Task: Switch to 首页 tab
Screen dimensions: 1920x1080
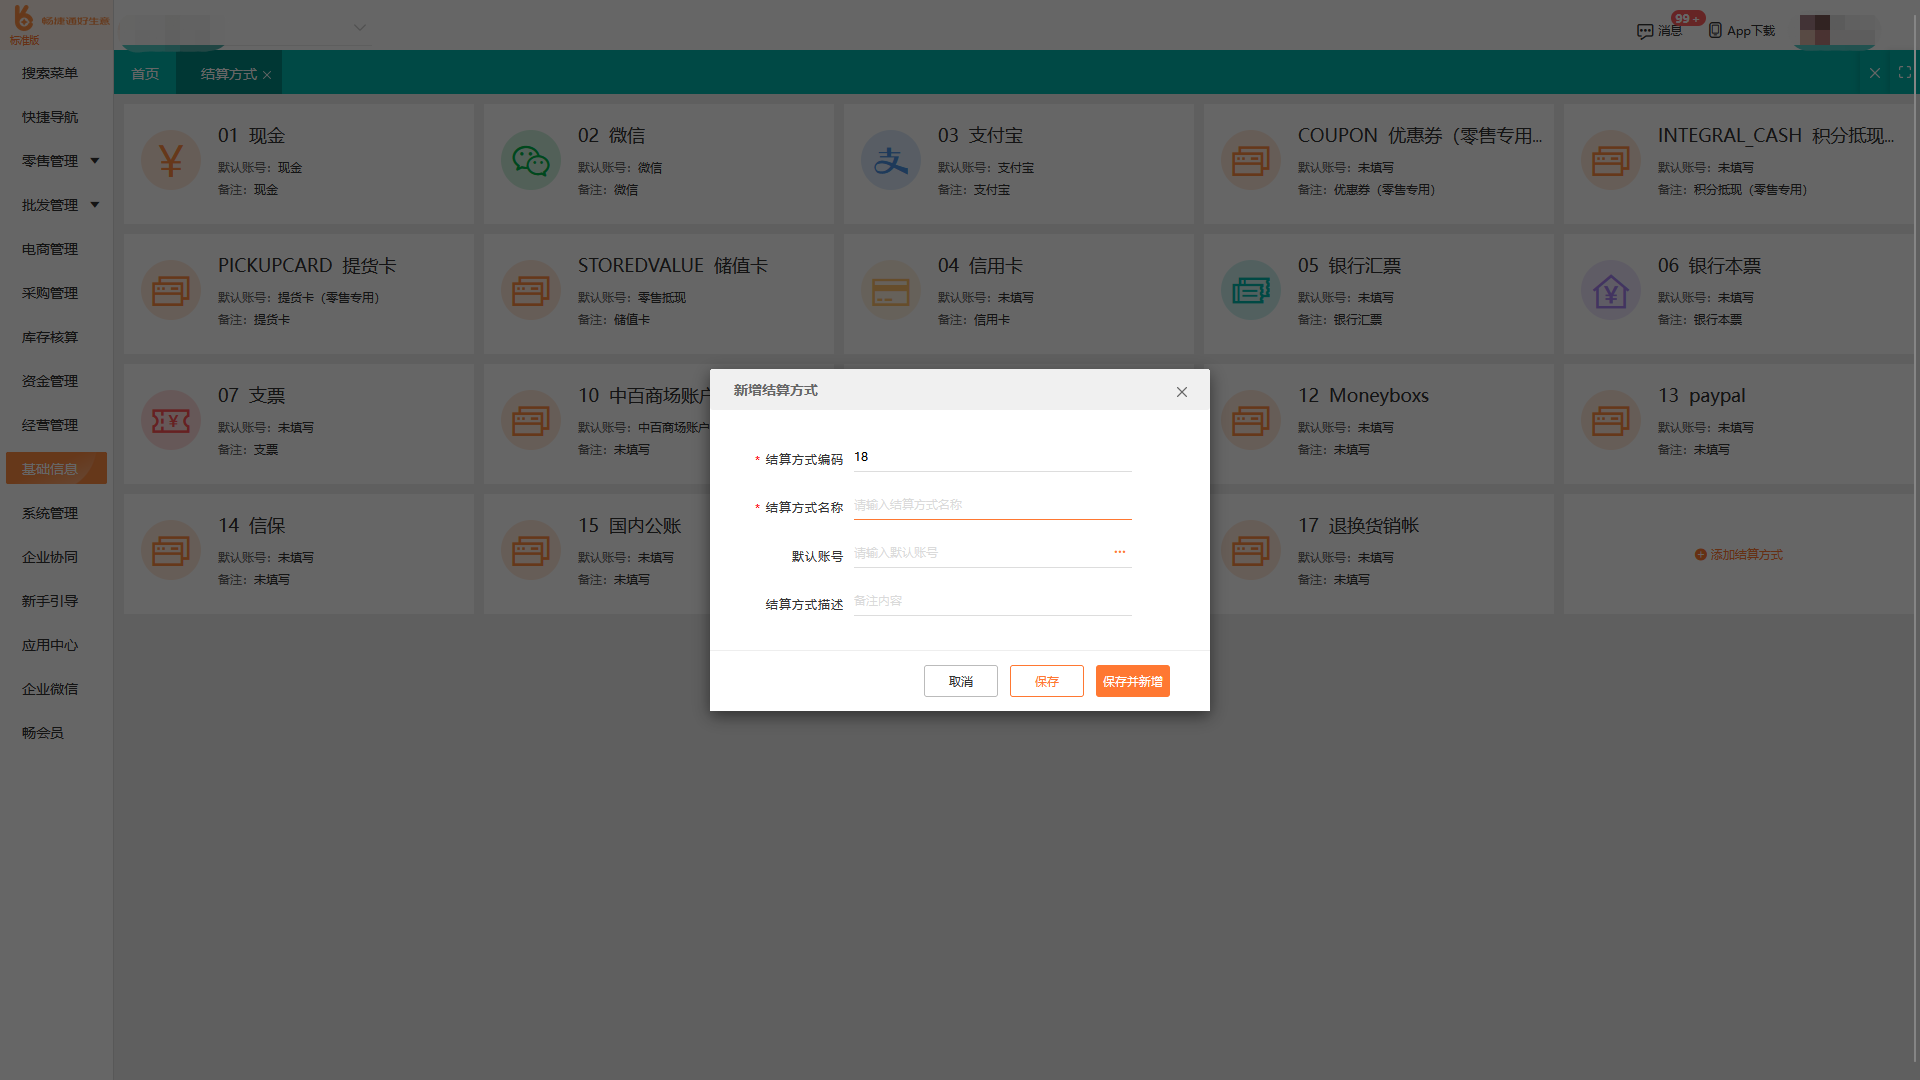Action: click(145, 74)
